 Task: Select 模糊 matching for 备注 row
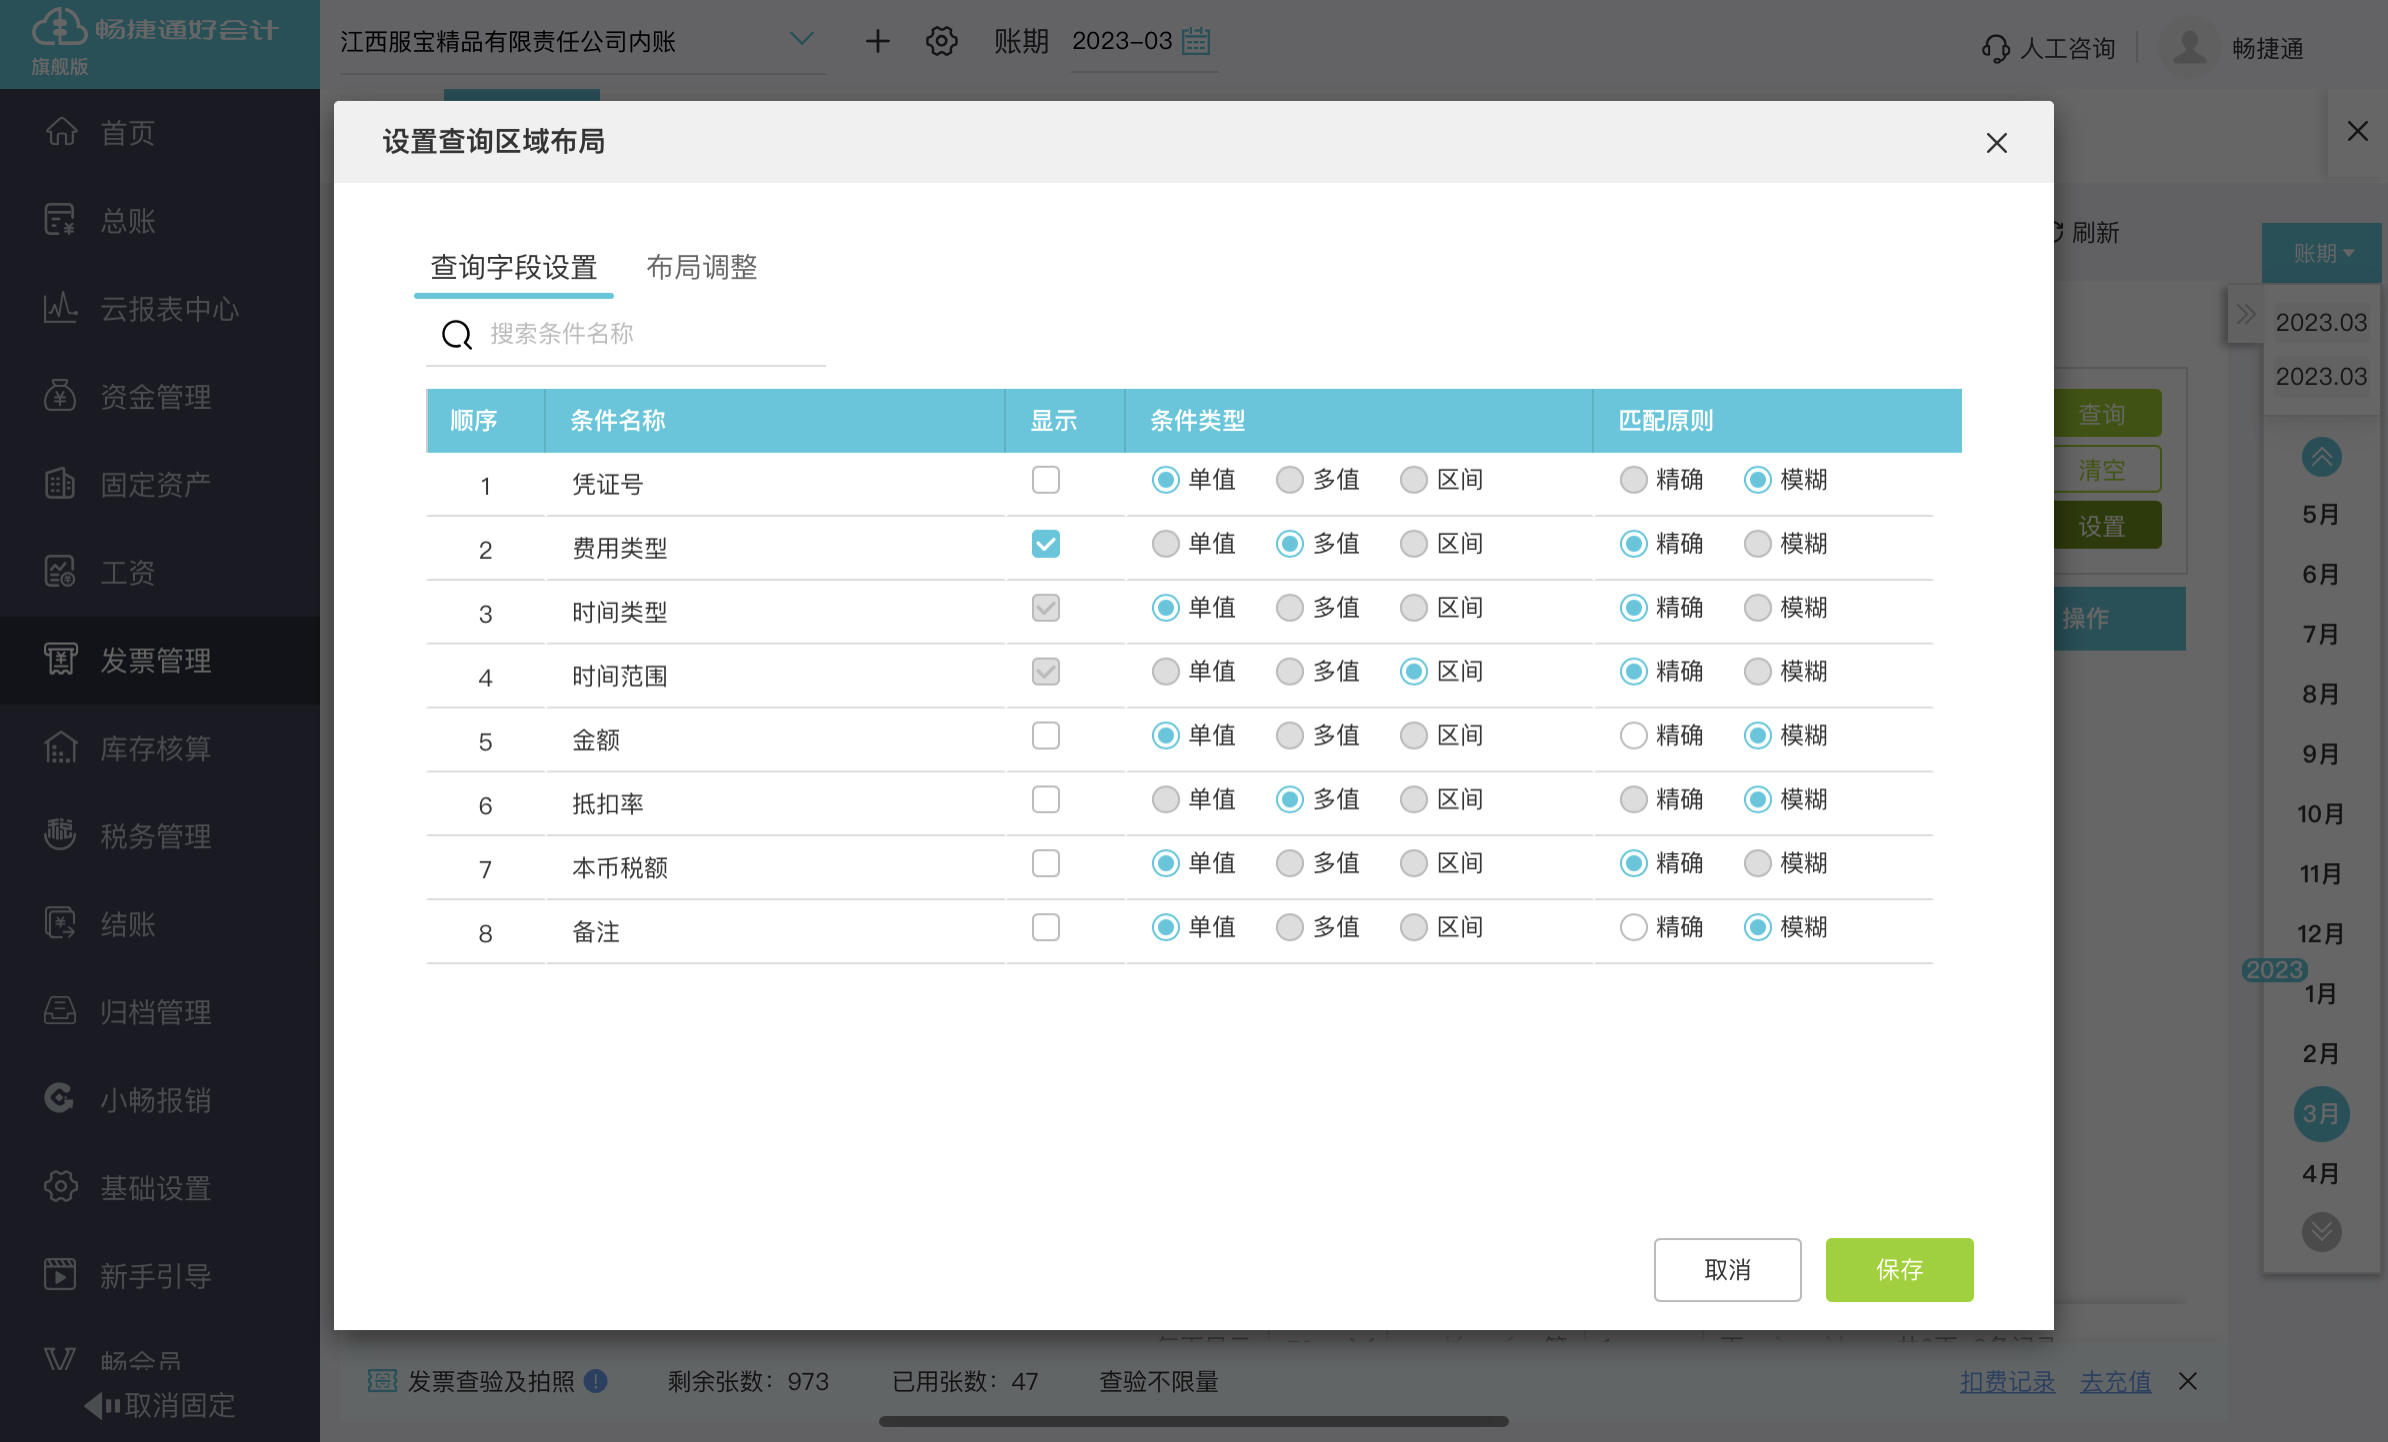tap(1757, 927)
